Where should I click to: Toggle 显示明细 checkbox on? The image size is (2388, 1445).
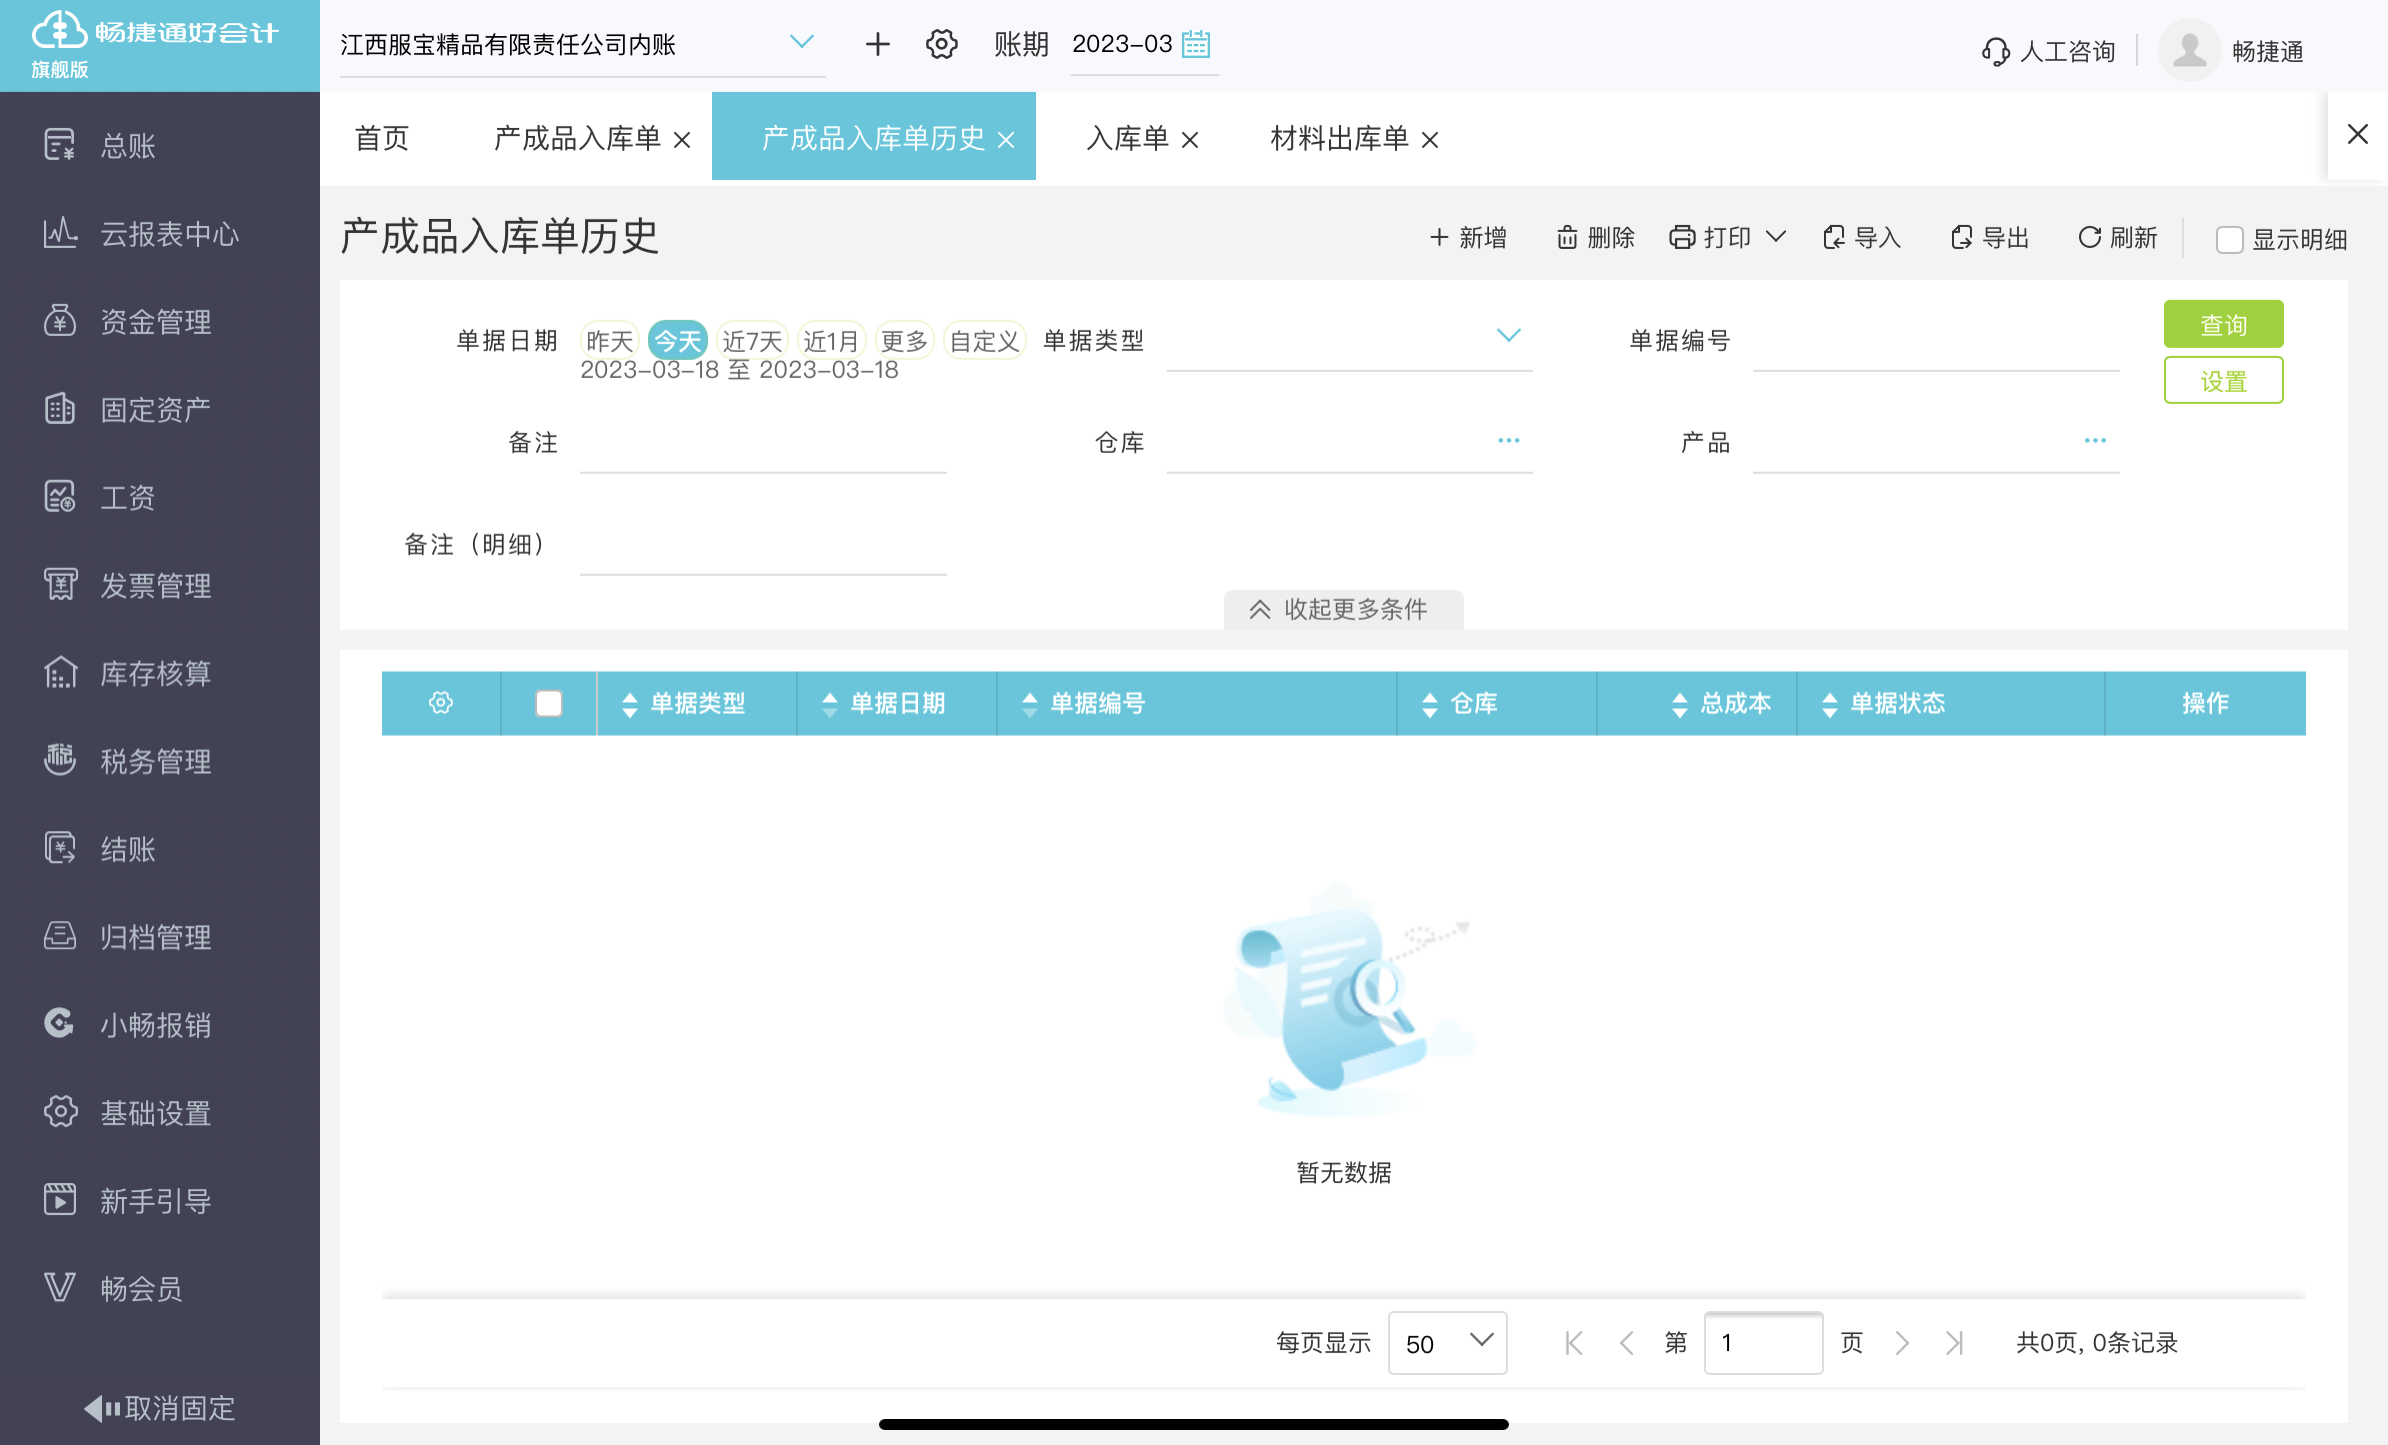pos(2228,239)
